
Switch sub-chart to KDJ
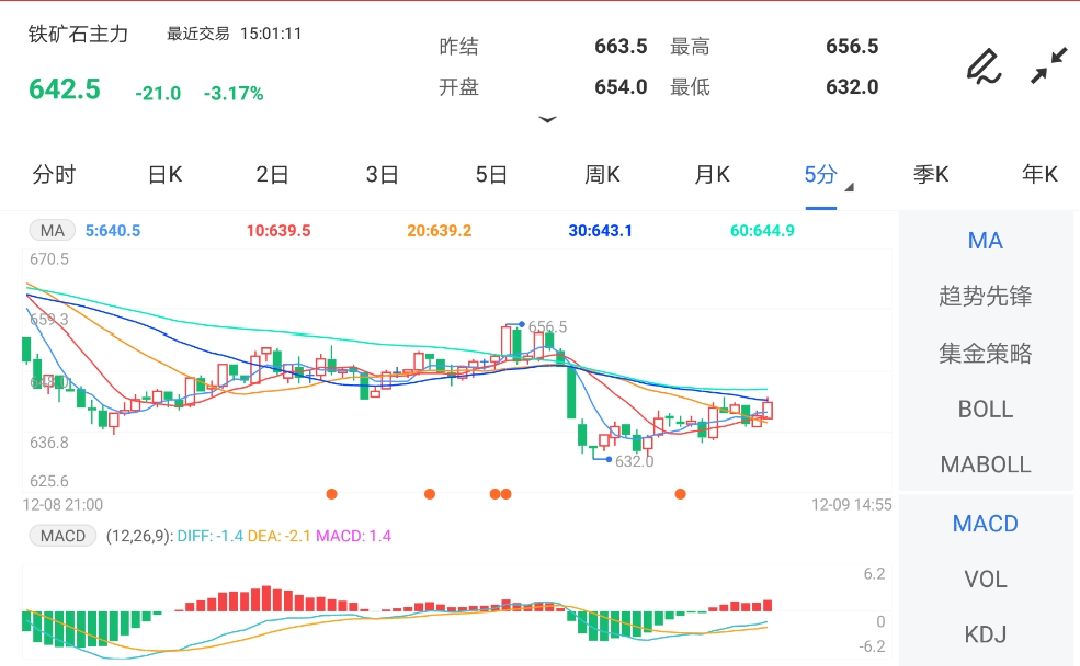pyautogui.click(x=985, y=634)
